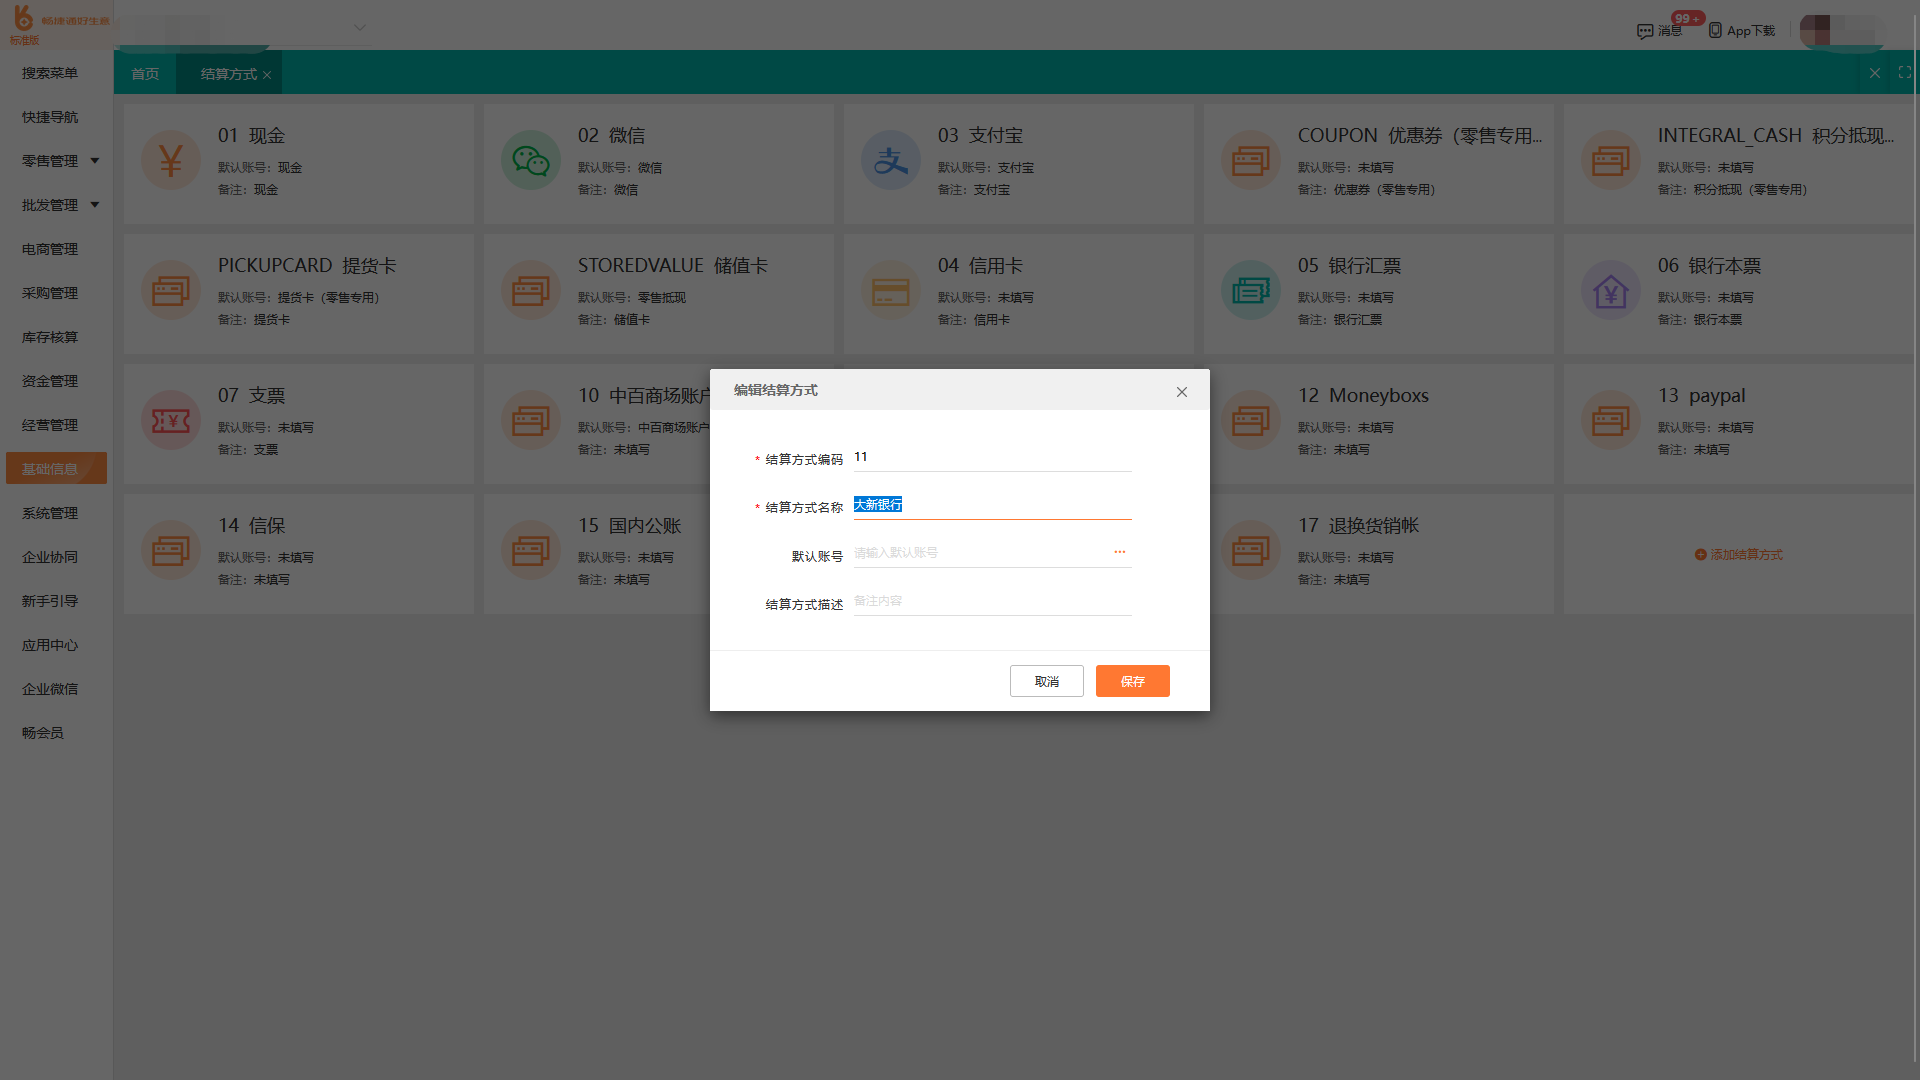Click the App下载 link in header
Screen dimensions: 1920x1080
[x=1742, y=29]
